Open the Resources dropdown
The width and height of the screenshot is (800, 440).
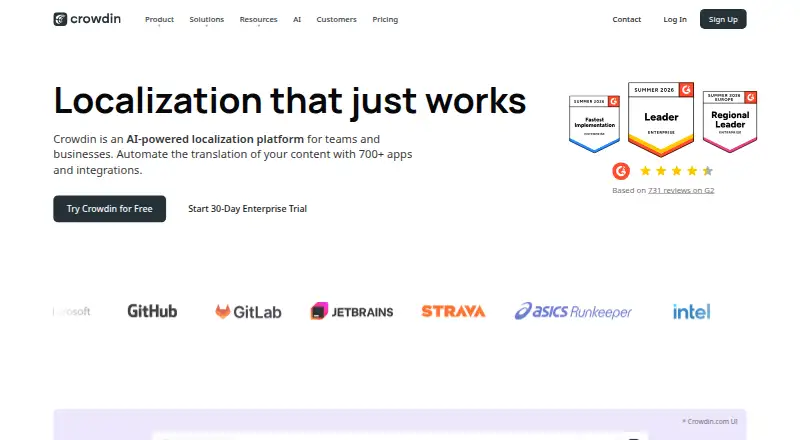coord(258,19)
